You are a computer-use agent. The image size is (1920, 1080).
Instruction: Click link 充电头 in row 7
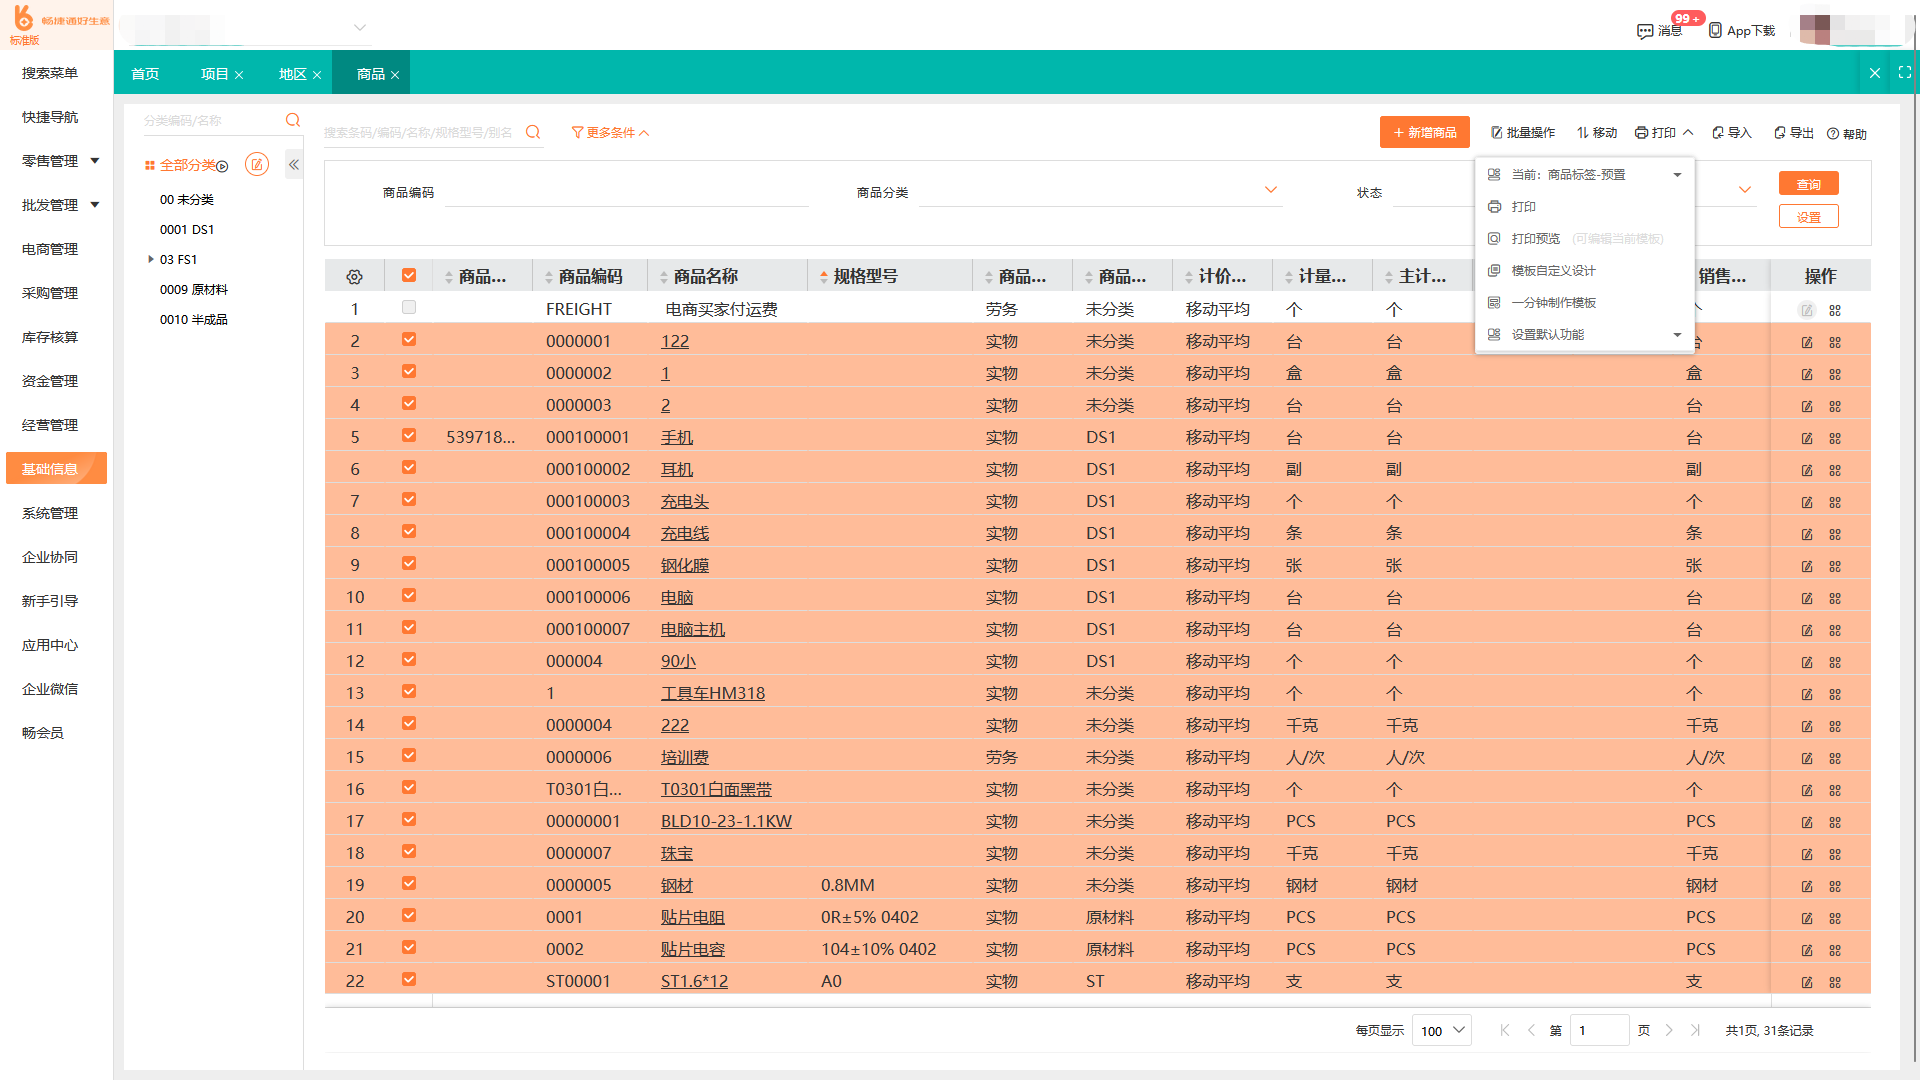[687, 501]
